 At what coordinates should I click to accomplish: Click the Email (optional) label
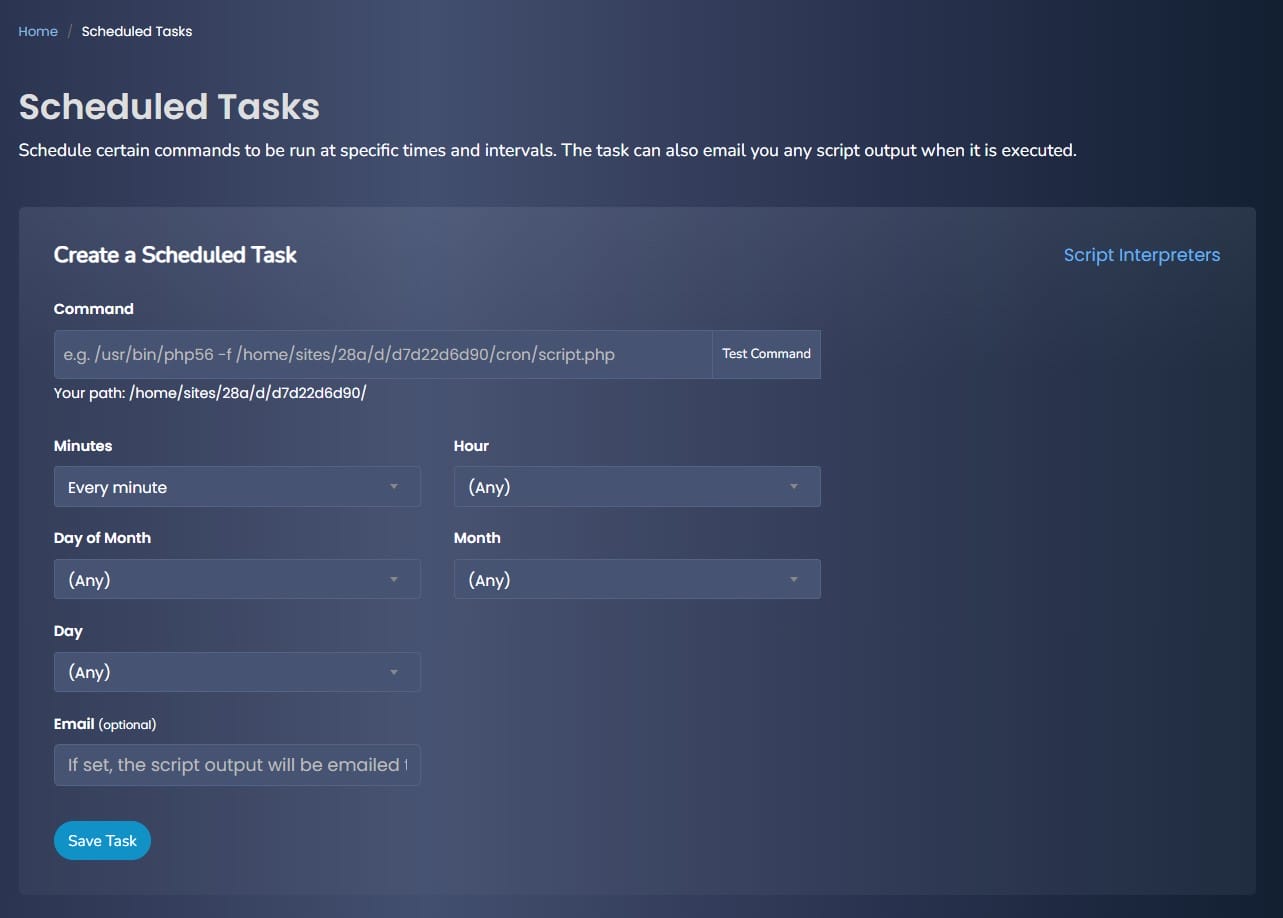[x=105, y=724]
